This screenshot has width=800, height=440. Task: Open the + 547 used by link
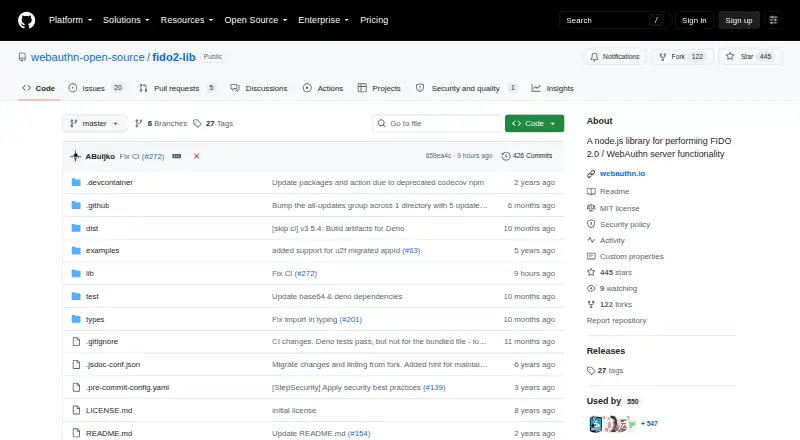[x=649, y=424]
